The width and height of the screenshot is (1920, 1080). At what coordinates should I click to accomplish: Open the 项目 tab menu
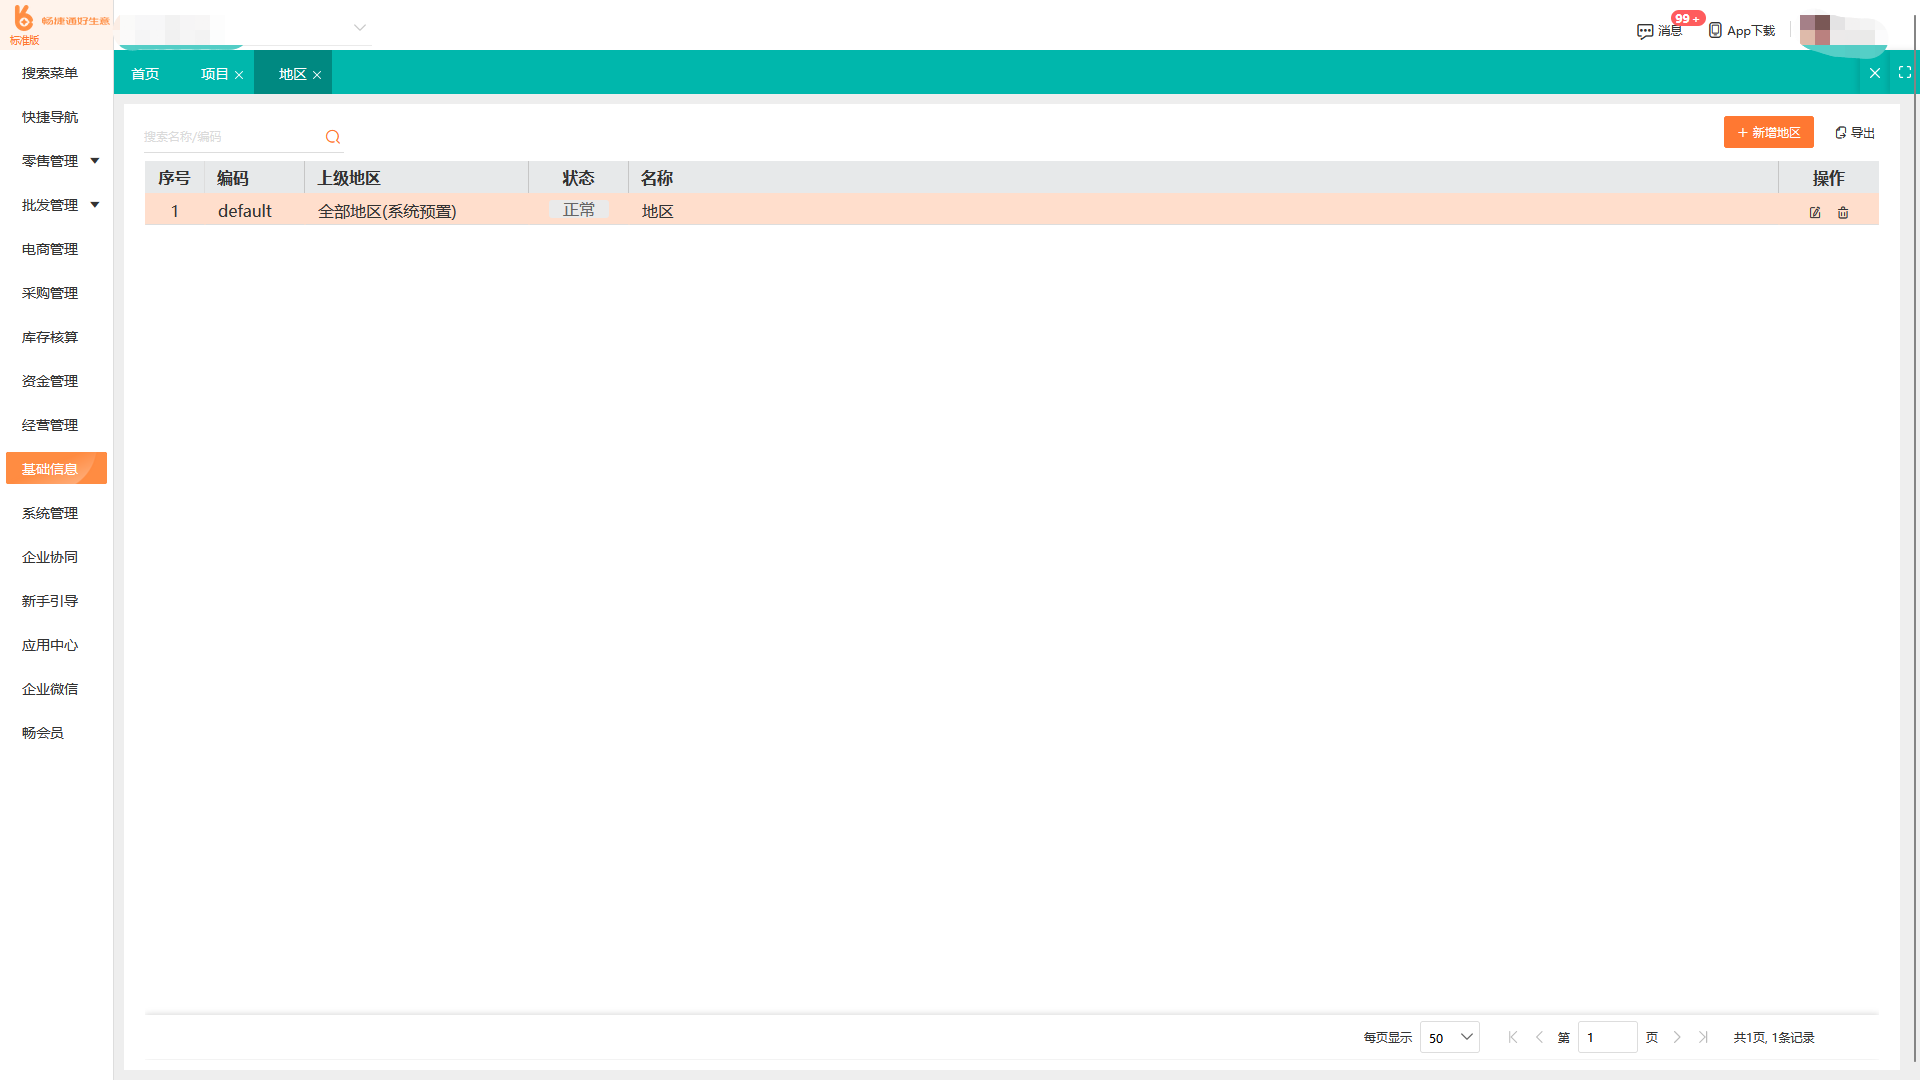(x=214, y=73)
